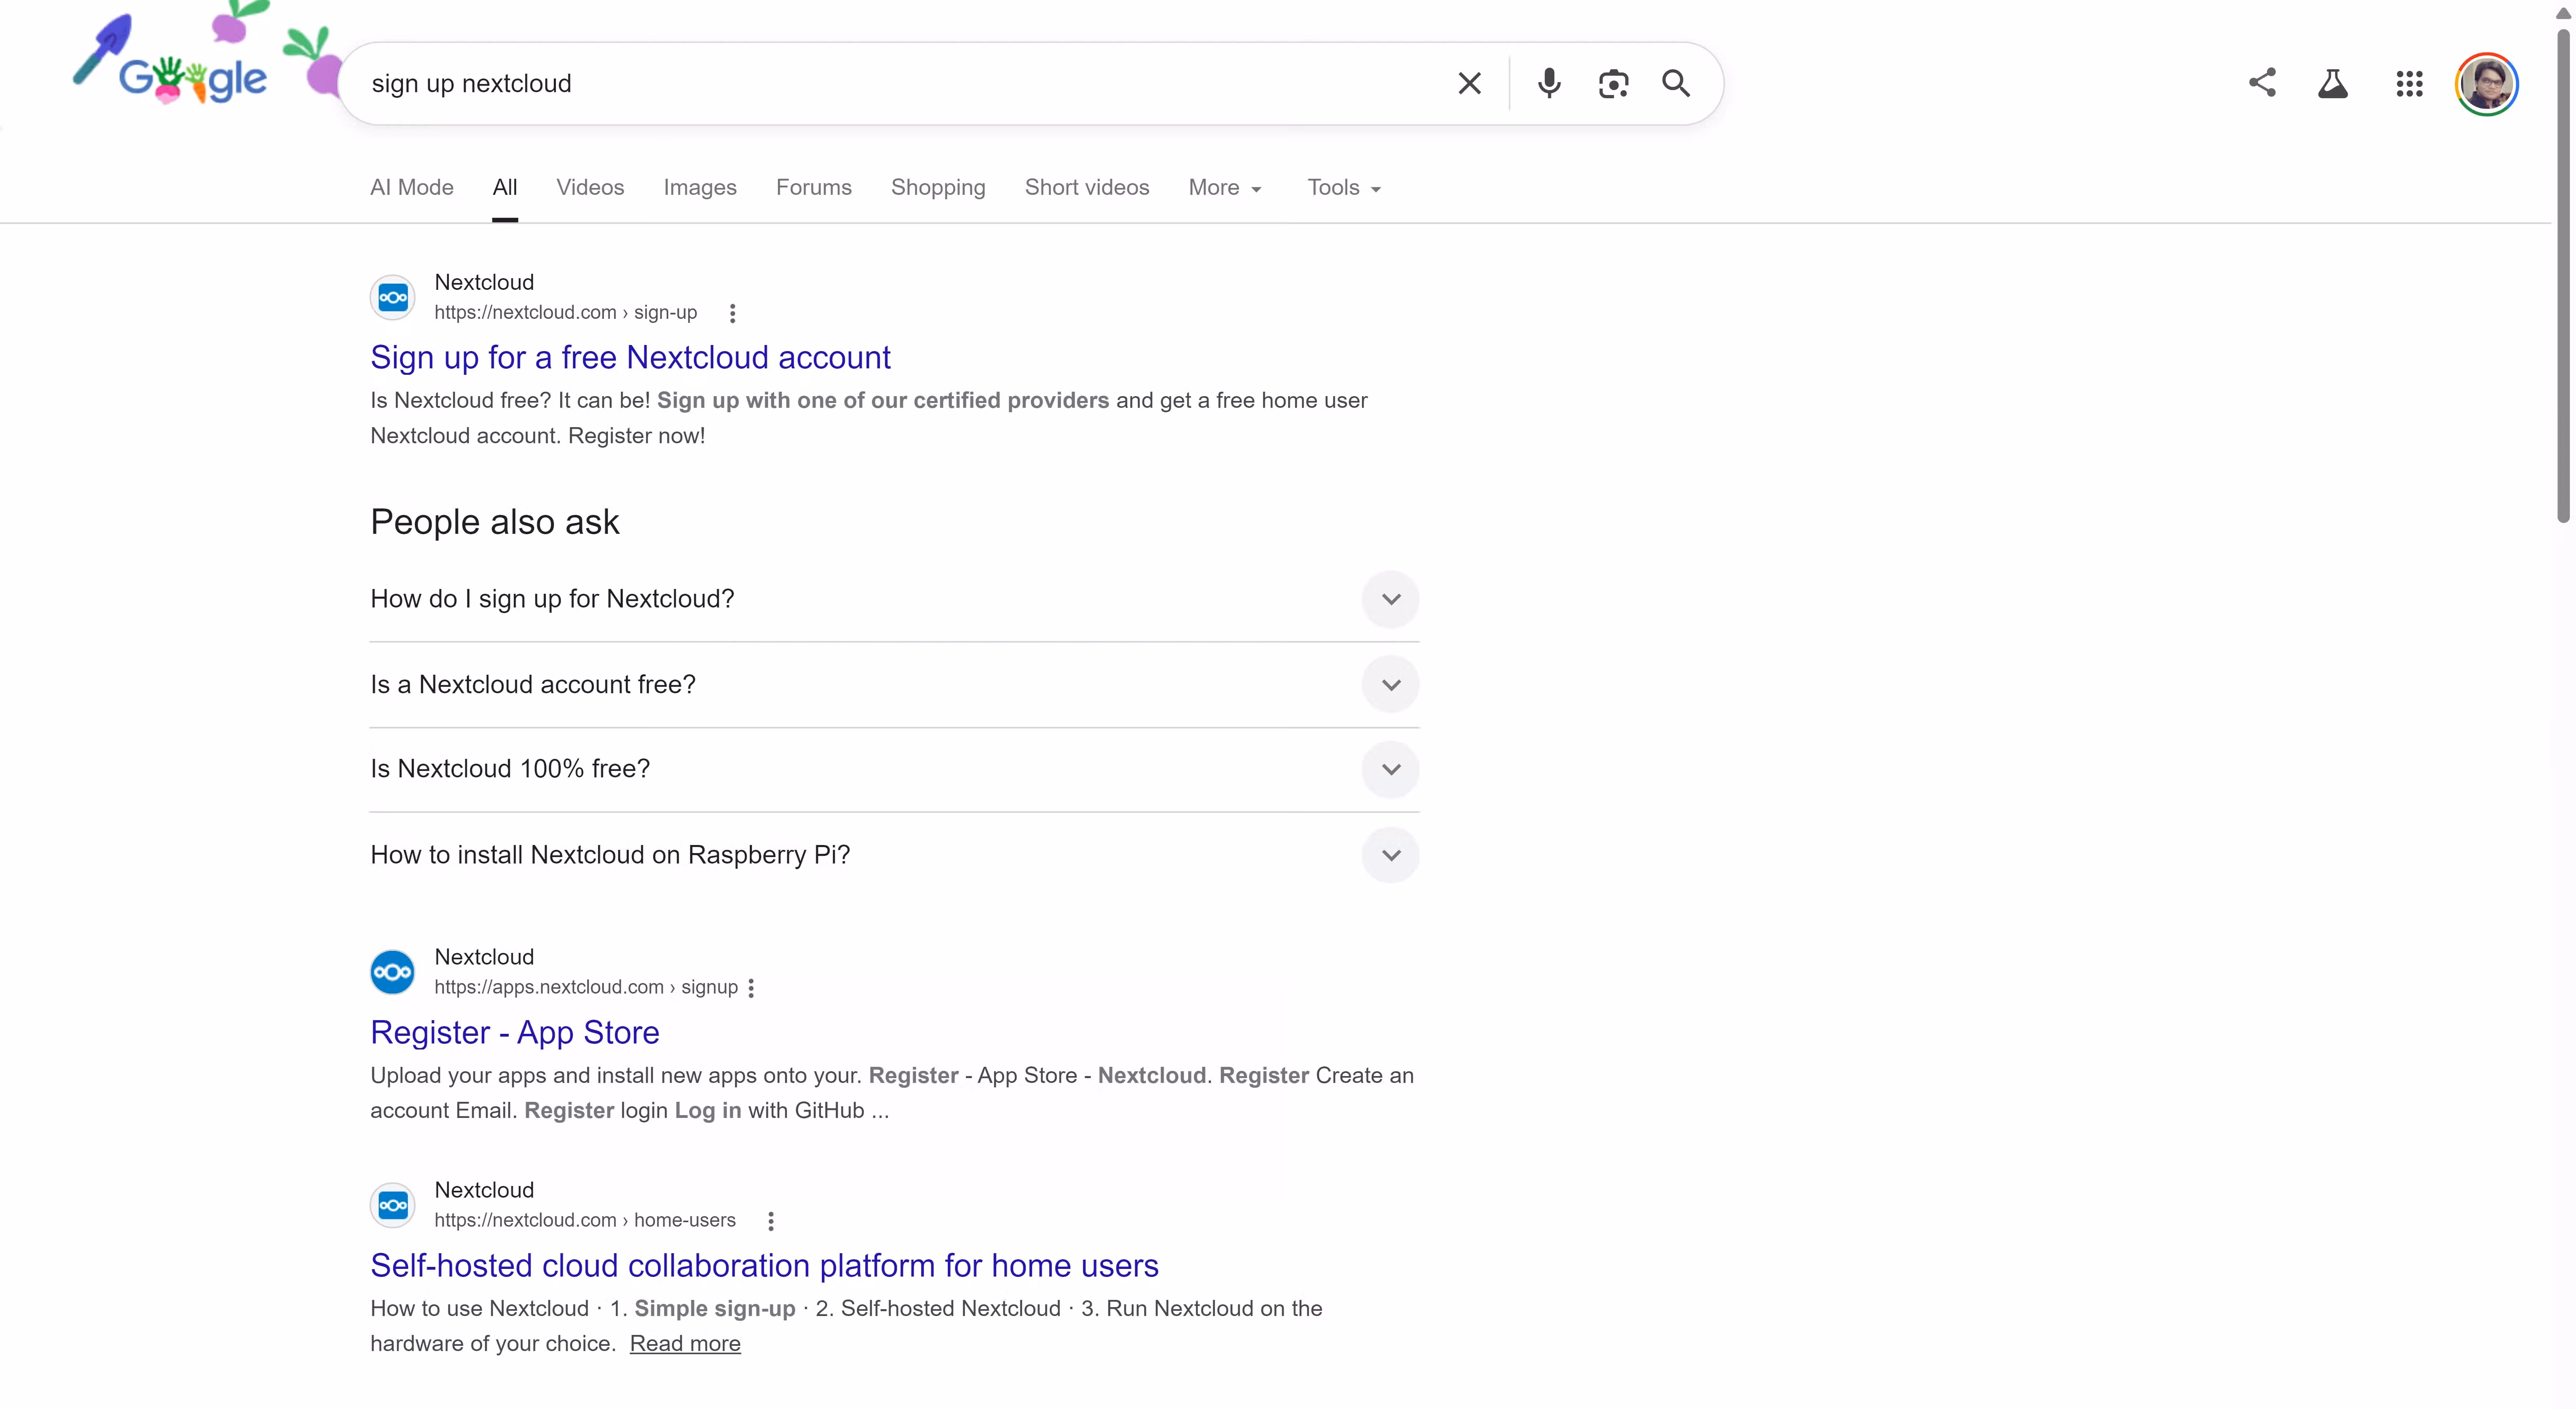Open the More dropdown
The width and height of the screenshot is (2576, 1409).
coord(1225,187)
